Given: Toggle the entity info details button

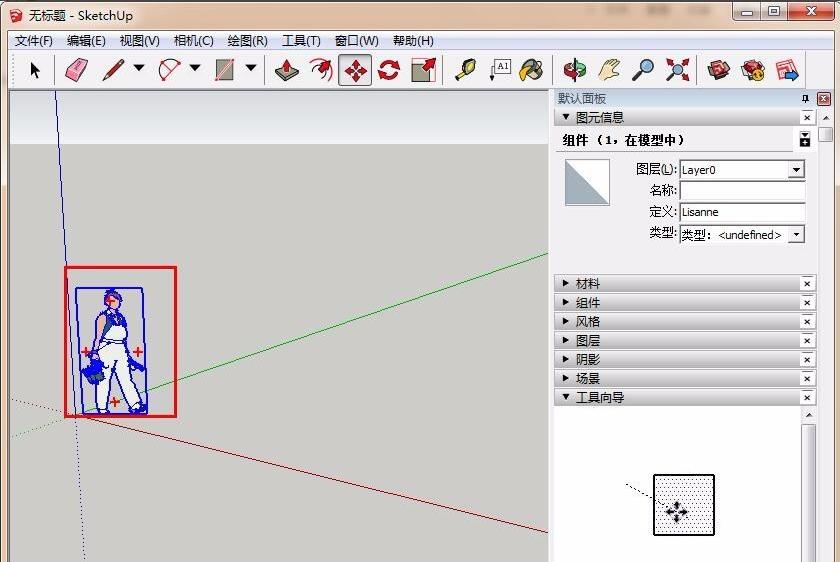Looking at the screenshot, I should coord(803,140).
